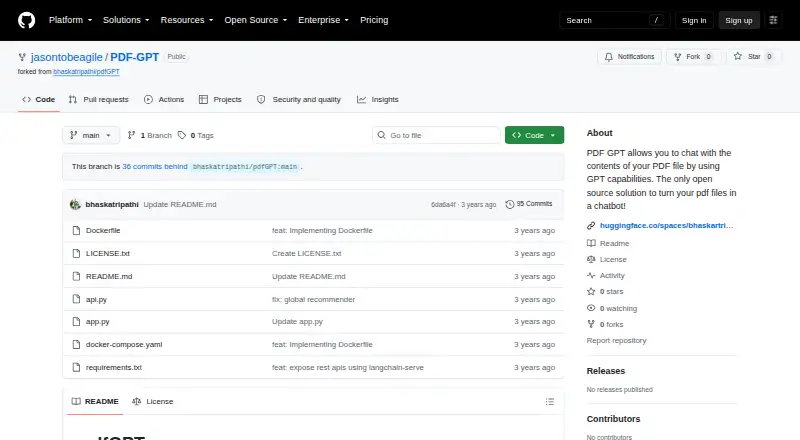The width and height of the screenshot is (800, 440).
Task: Open the 36 commits behind link
Action: 155,166
